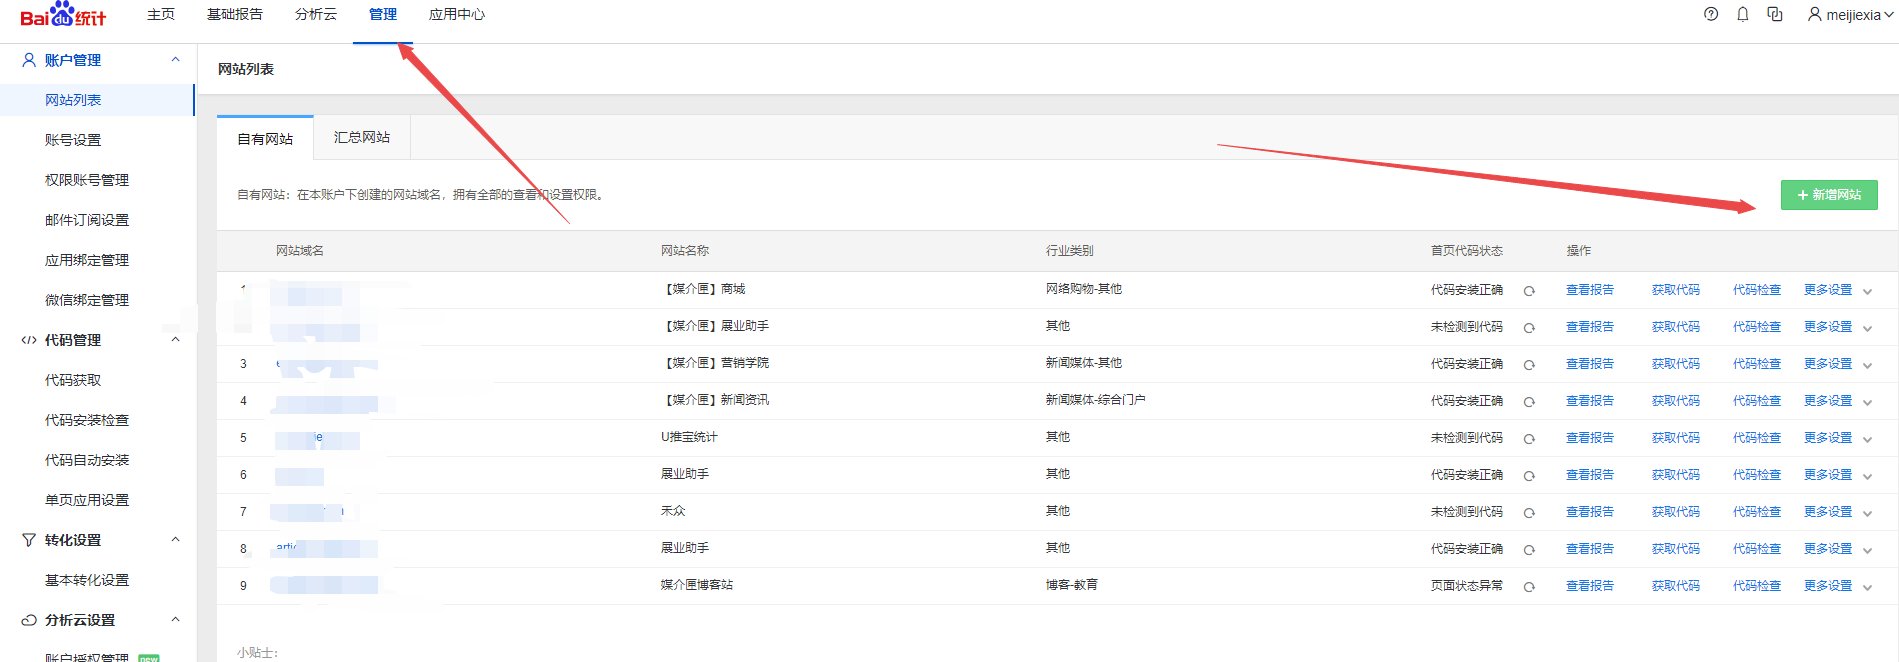Refresh code status for 【媒介匣】商城 row
The height and width of the screenshot is (662, 1899).
1529,291
